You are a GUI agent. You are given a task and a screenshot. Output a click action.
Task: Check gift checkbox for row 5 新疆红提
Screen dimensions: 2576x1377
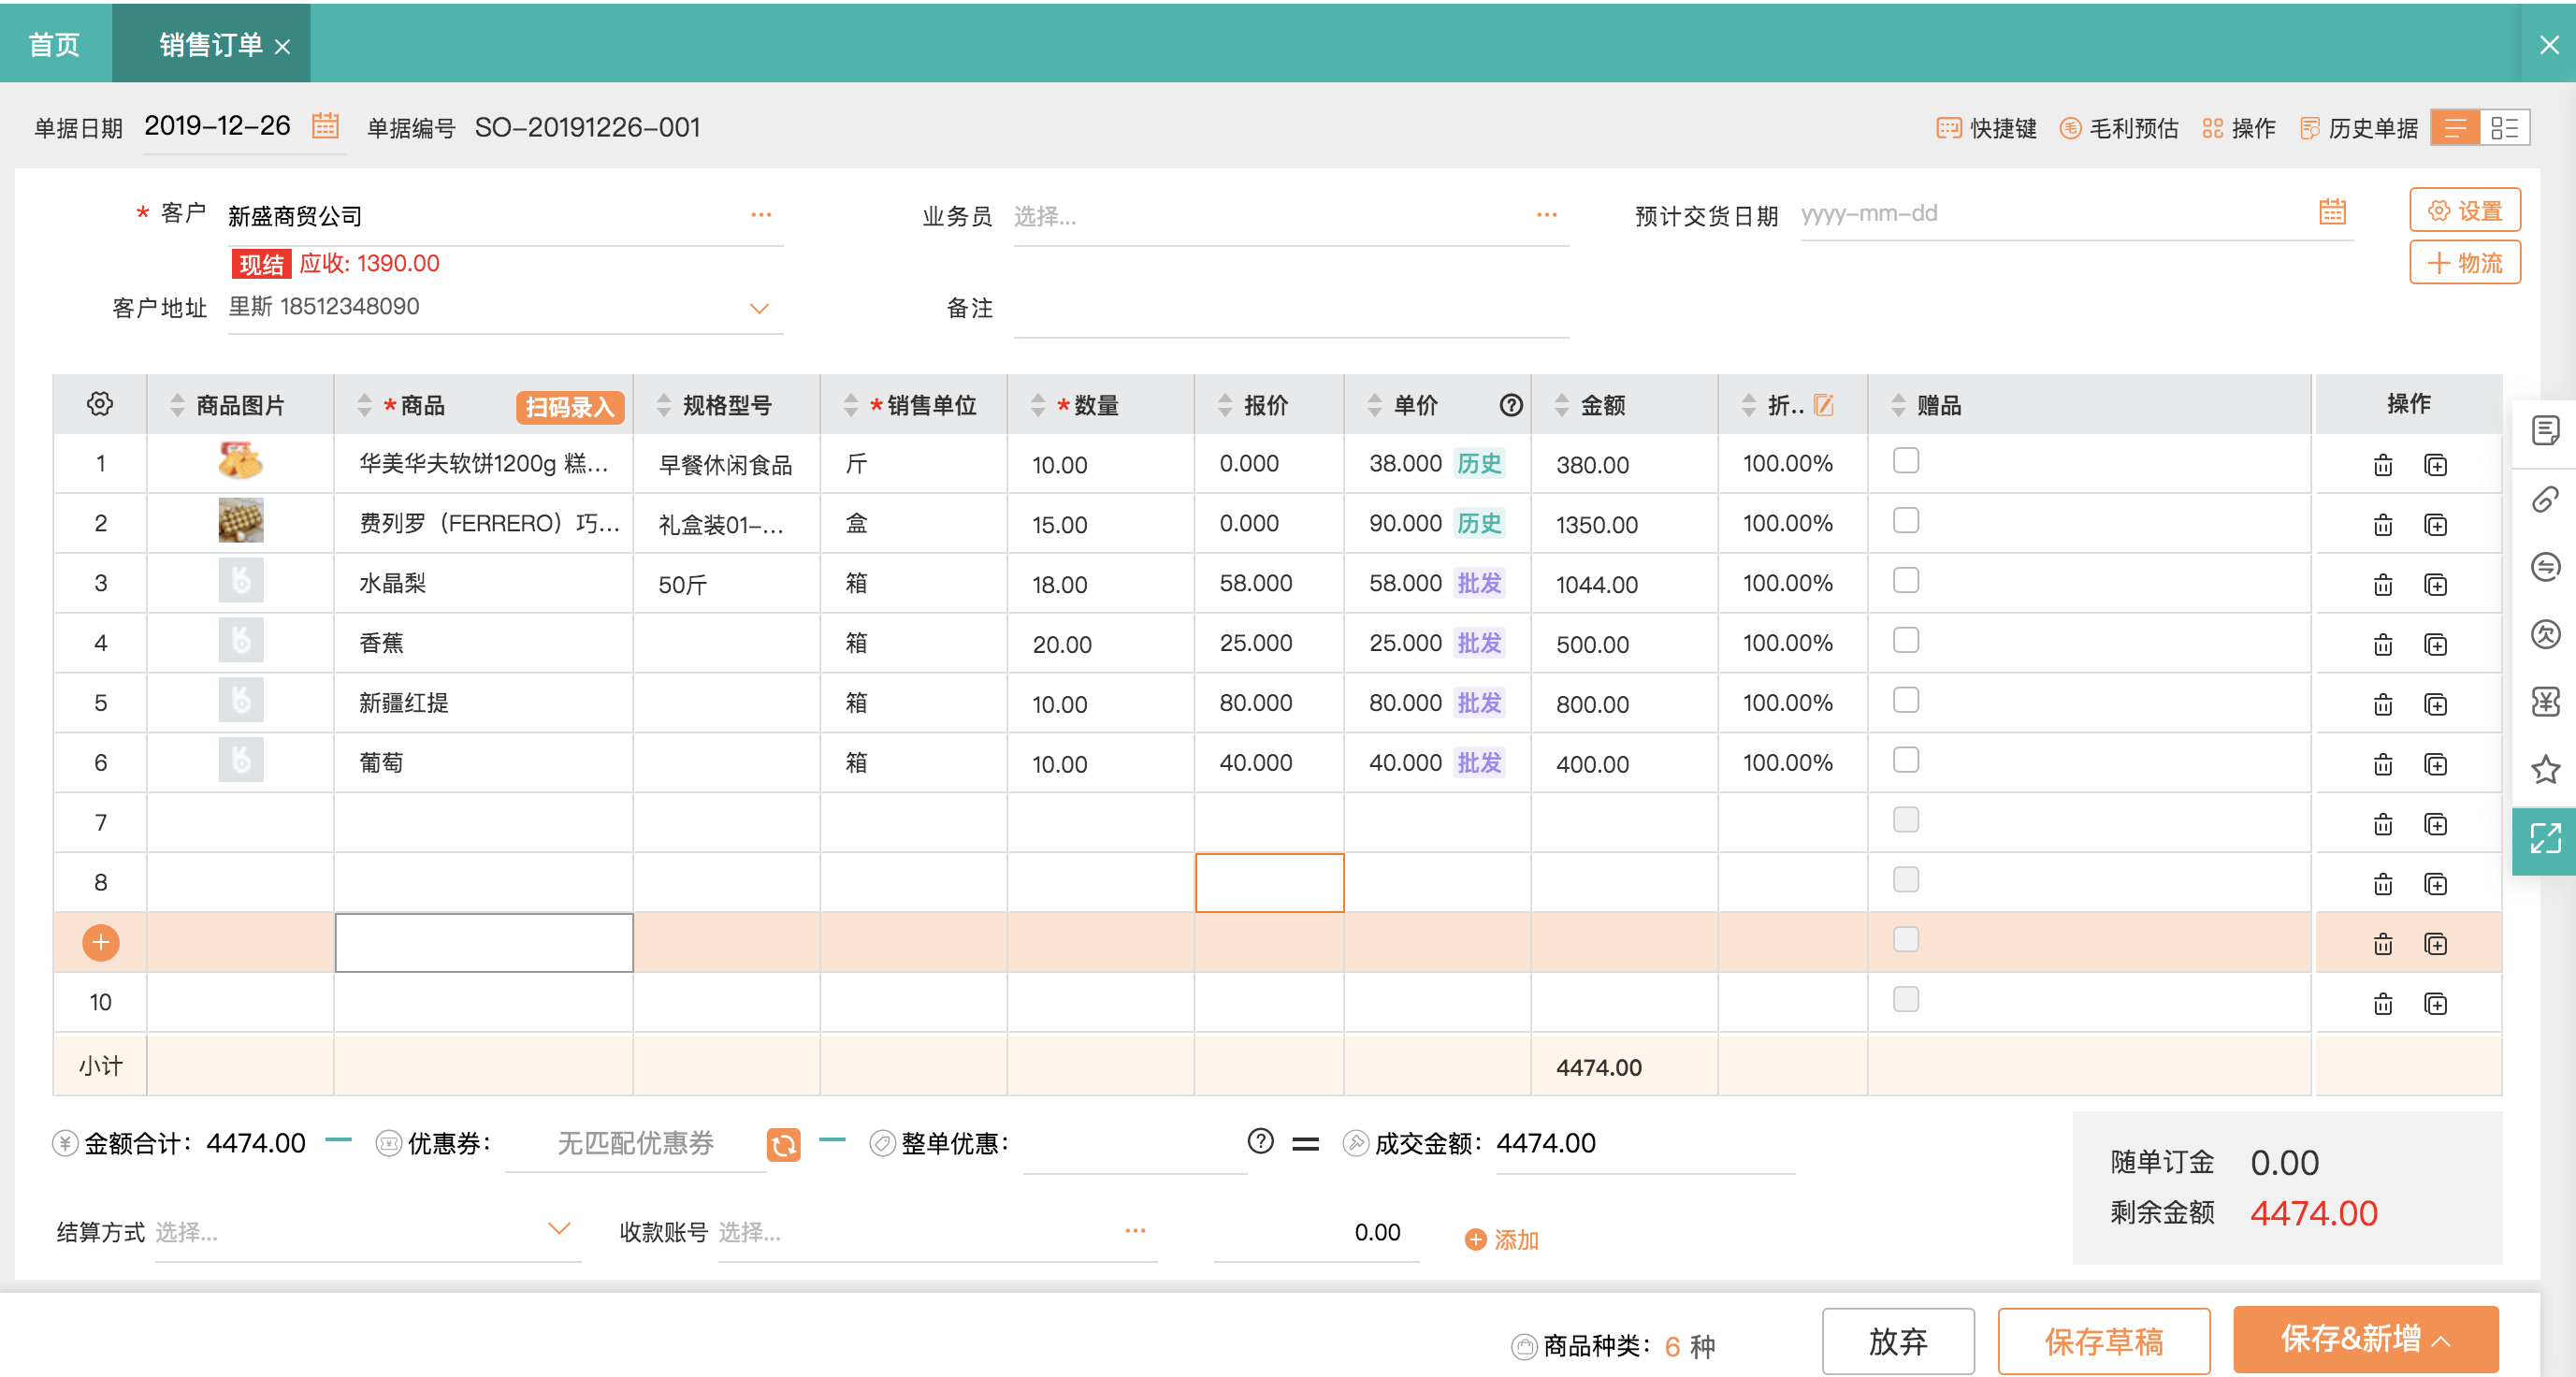pyautogui.click(x=1906, y=701)
